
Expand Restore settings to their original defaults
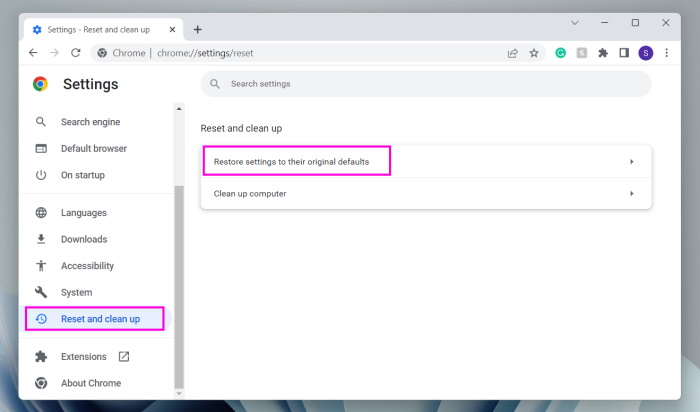coord(424,161)
